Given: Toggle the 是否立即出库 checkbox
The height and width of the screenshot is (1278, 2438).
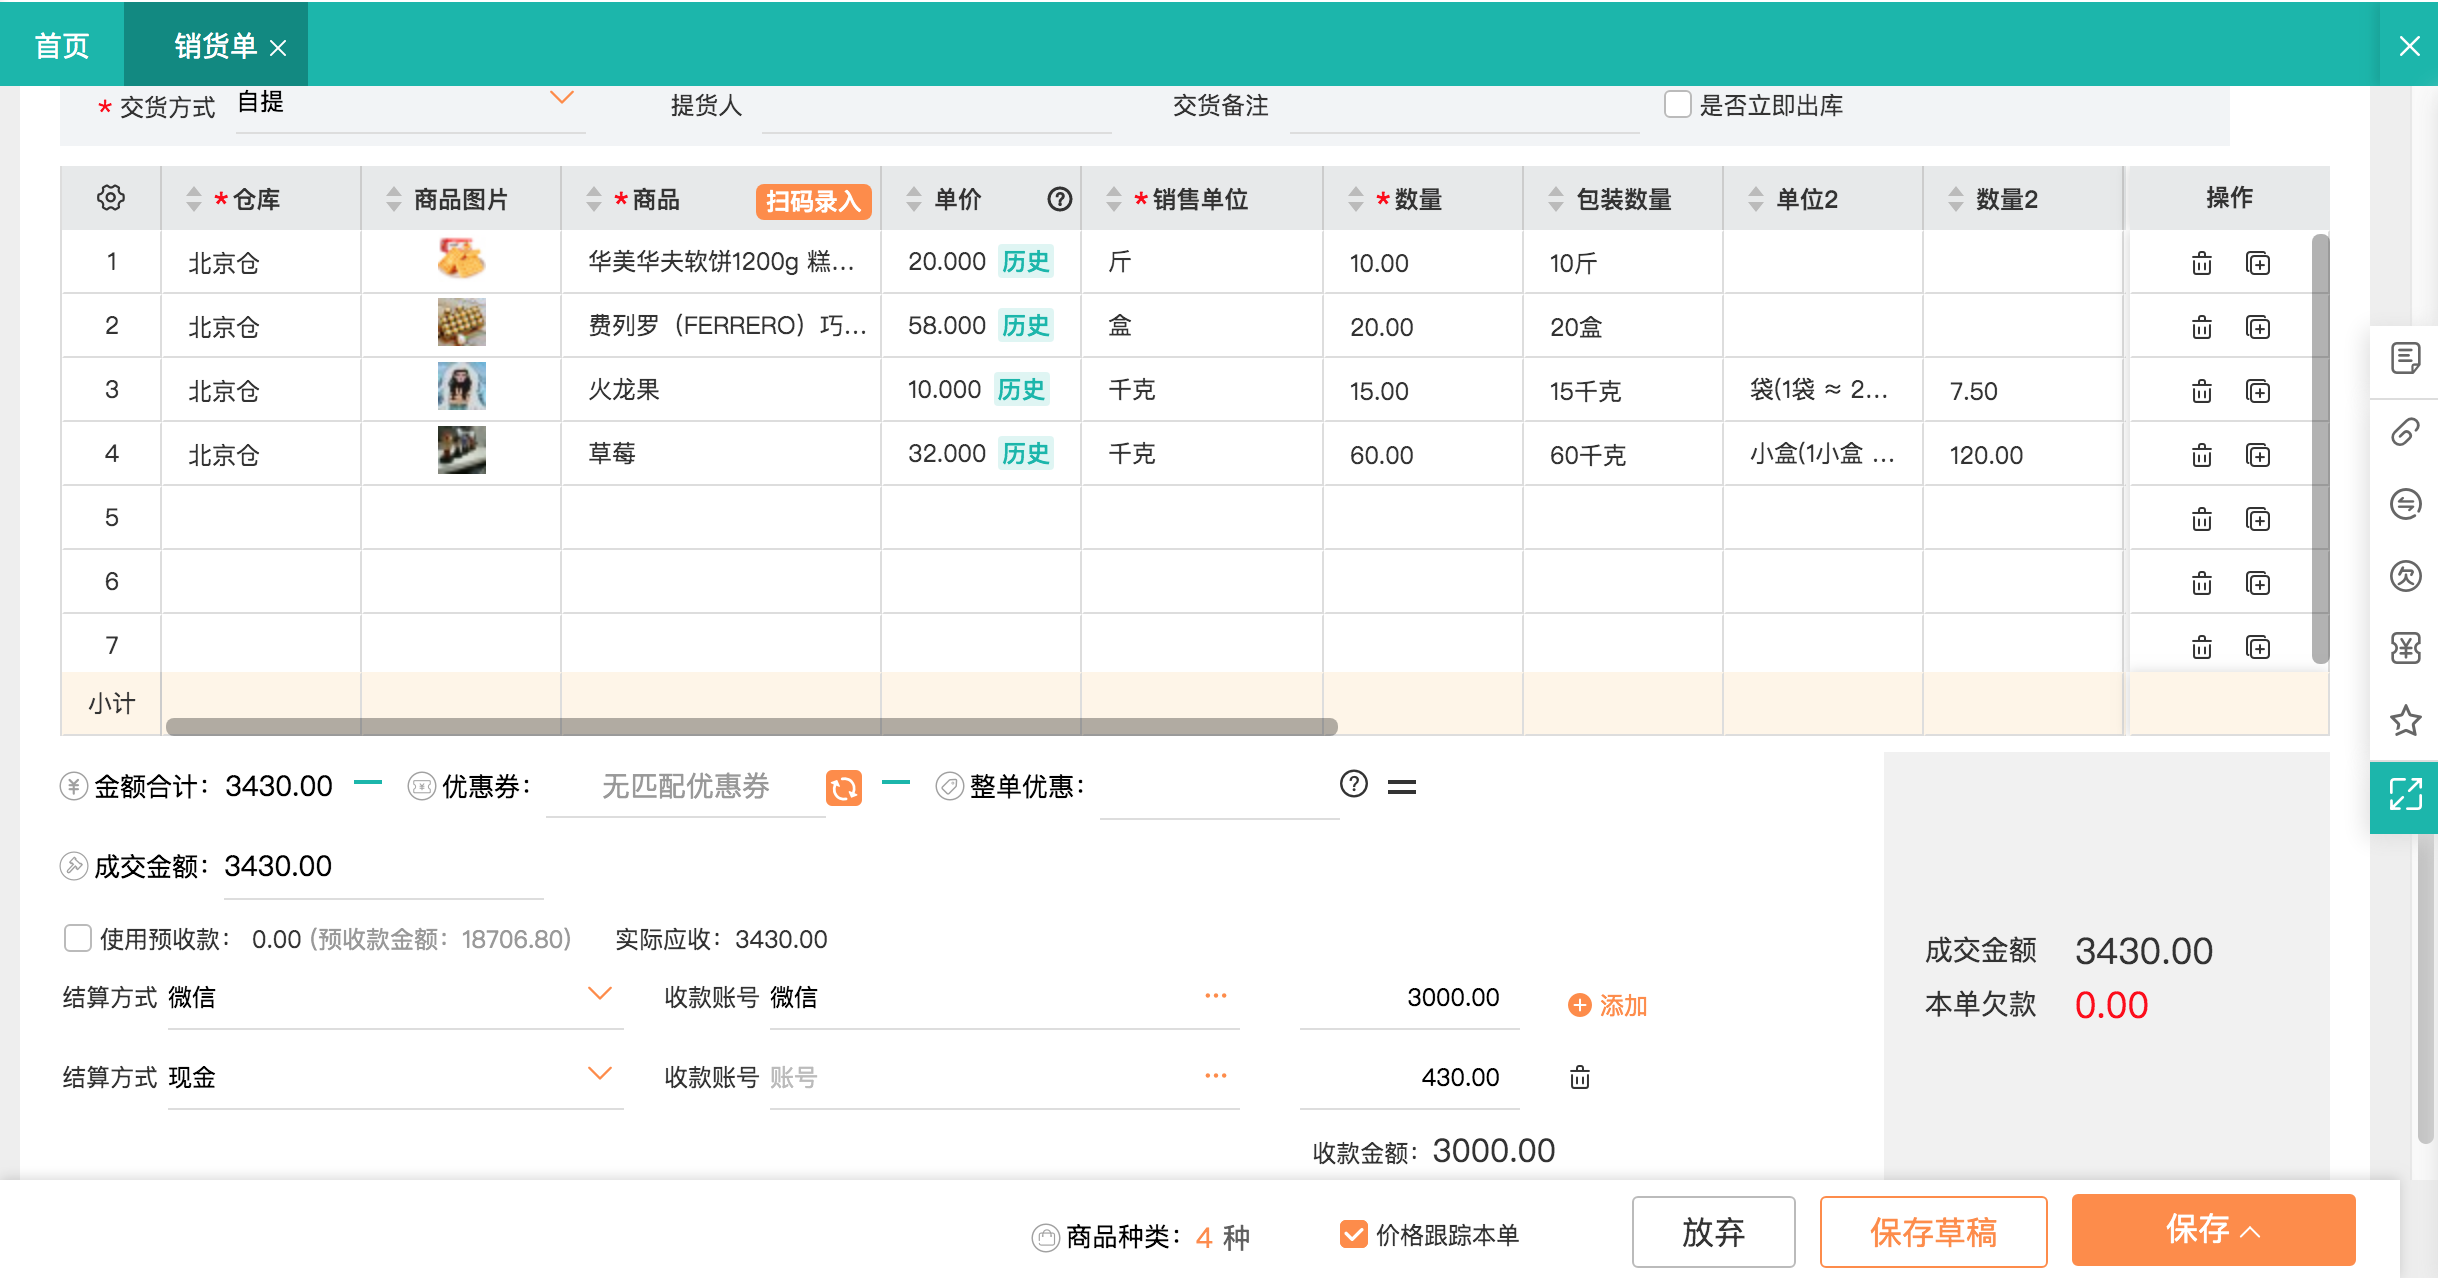Looking at the screenshot, I should (x=1677, y=103).
